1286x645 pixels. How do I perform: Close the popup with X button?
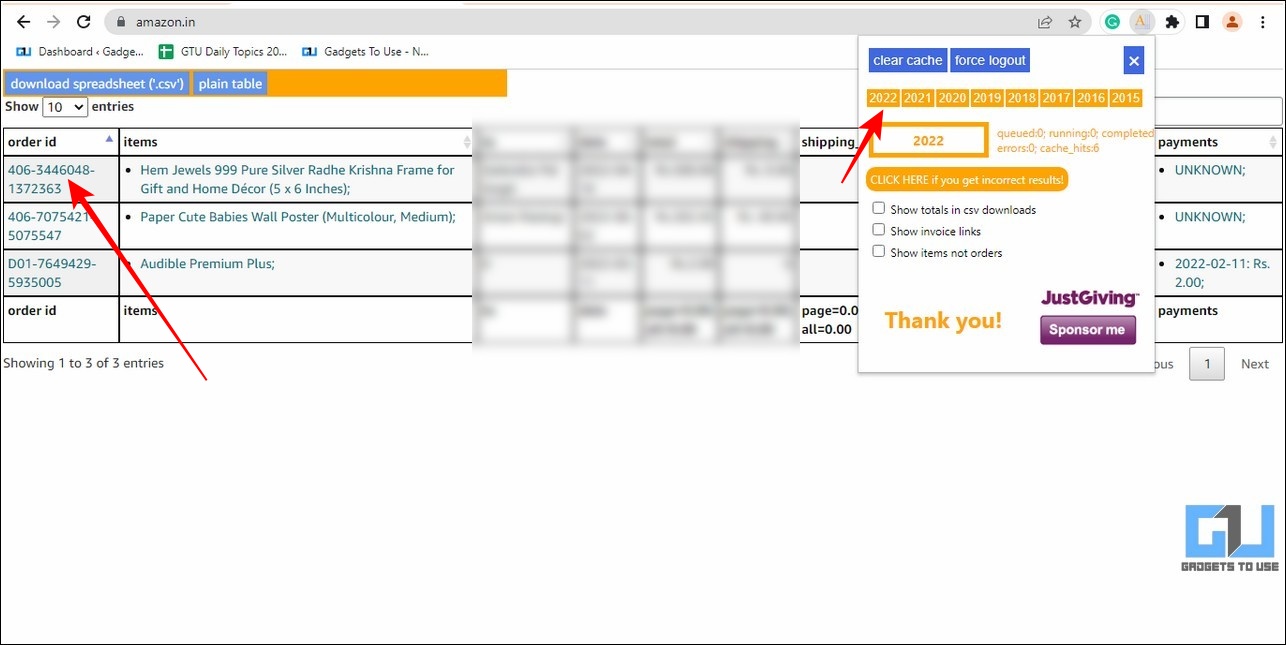1133,61
